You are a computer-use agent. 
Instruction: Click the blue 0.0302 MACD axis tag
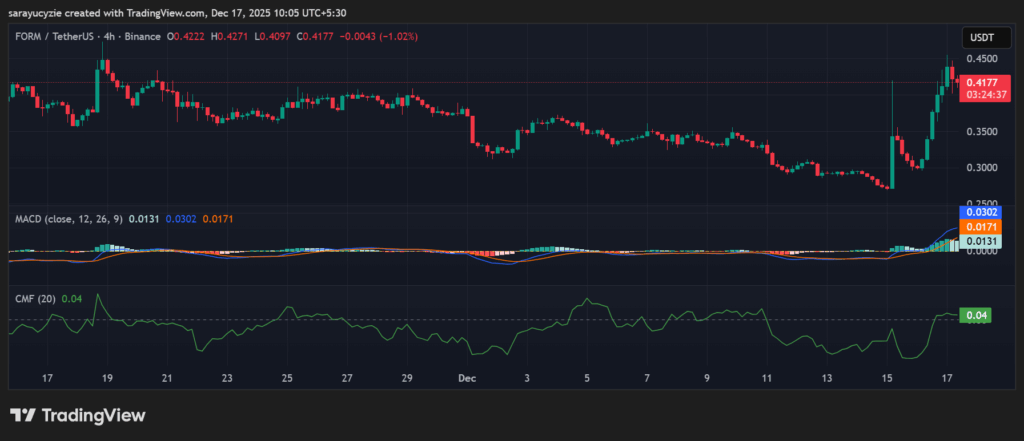point(980,213)
